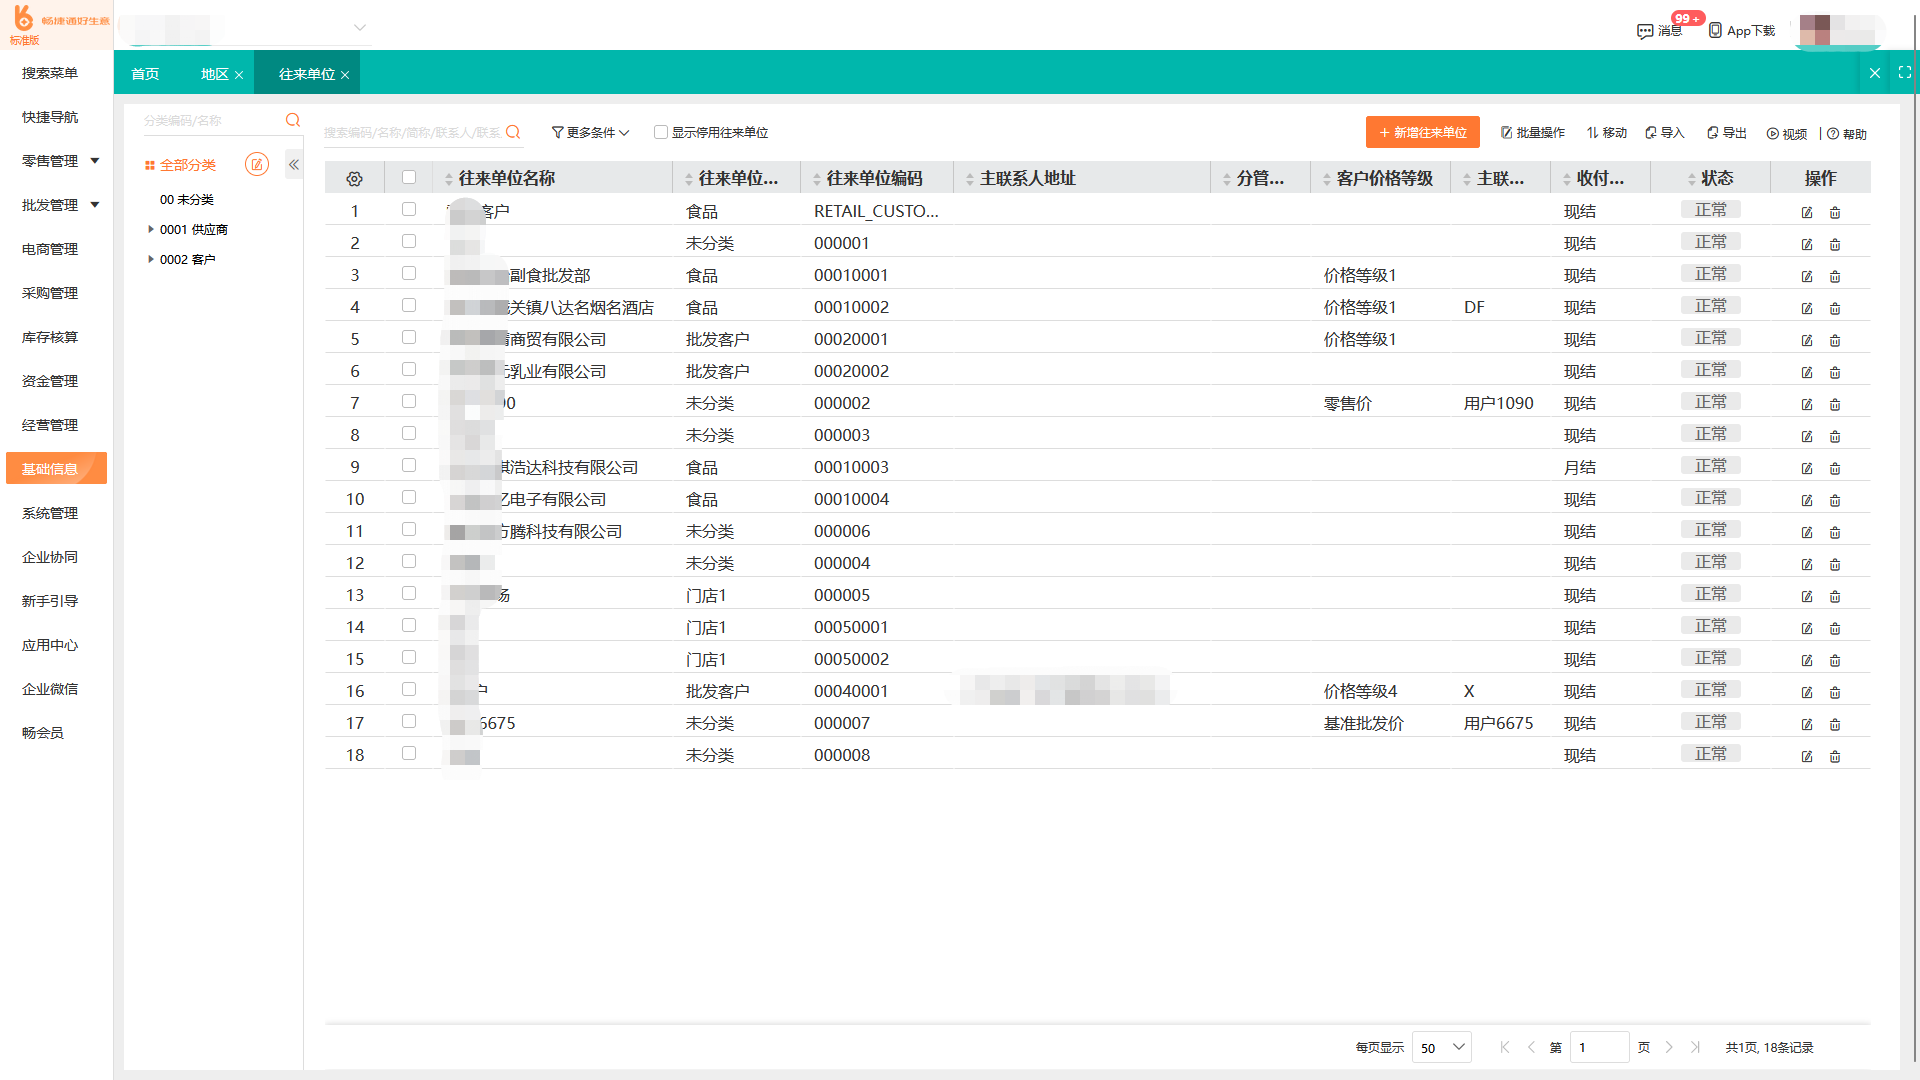
Task: Expand 0001 供应商 tree item
Action: pos(152,228)
